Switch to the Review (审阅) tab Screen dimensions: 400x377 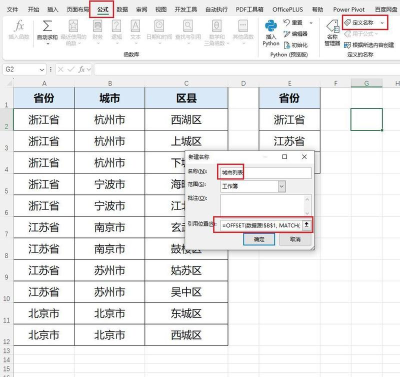[142, 9]
